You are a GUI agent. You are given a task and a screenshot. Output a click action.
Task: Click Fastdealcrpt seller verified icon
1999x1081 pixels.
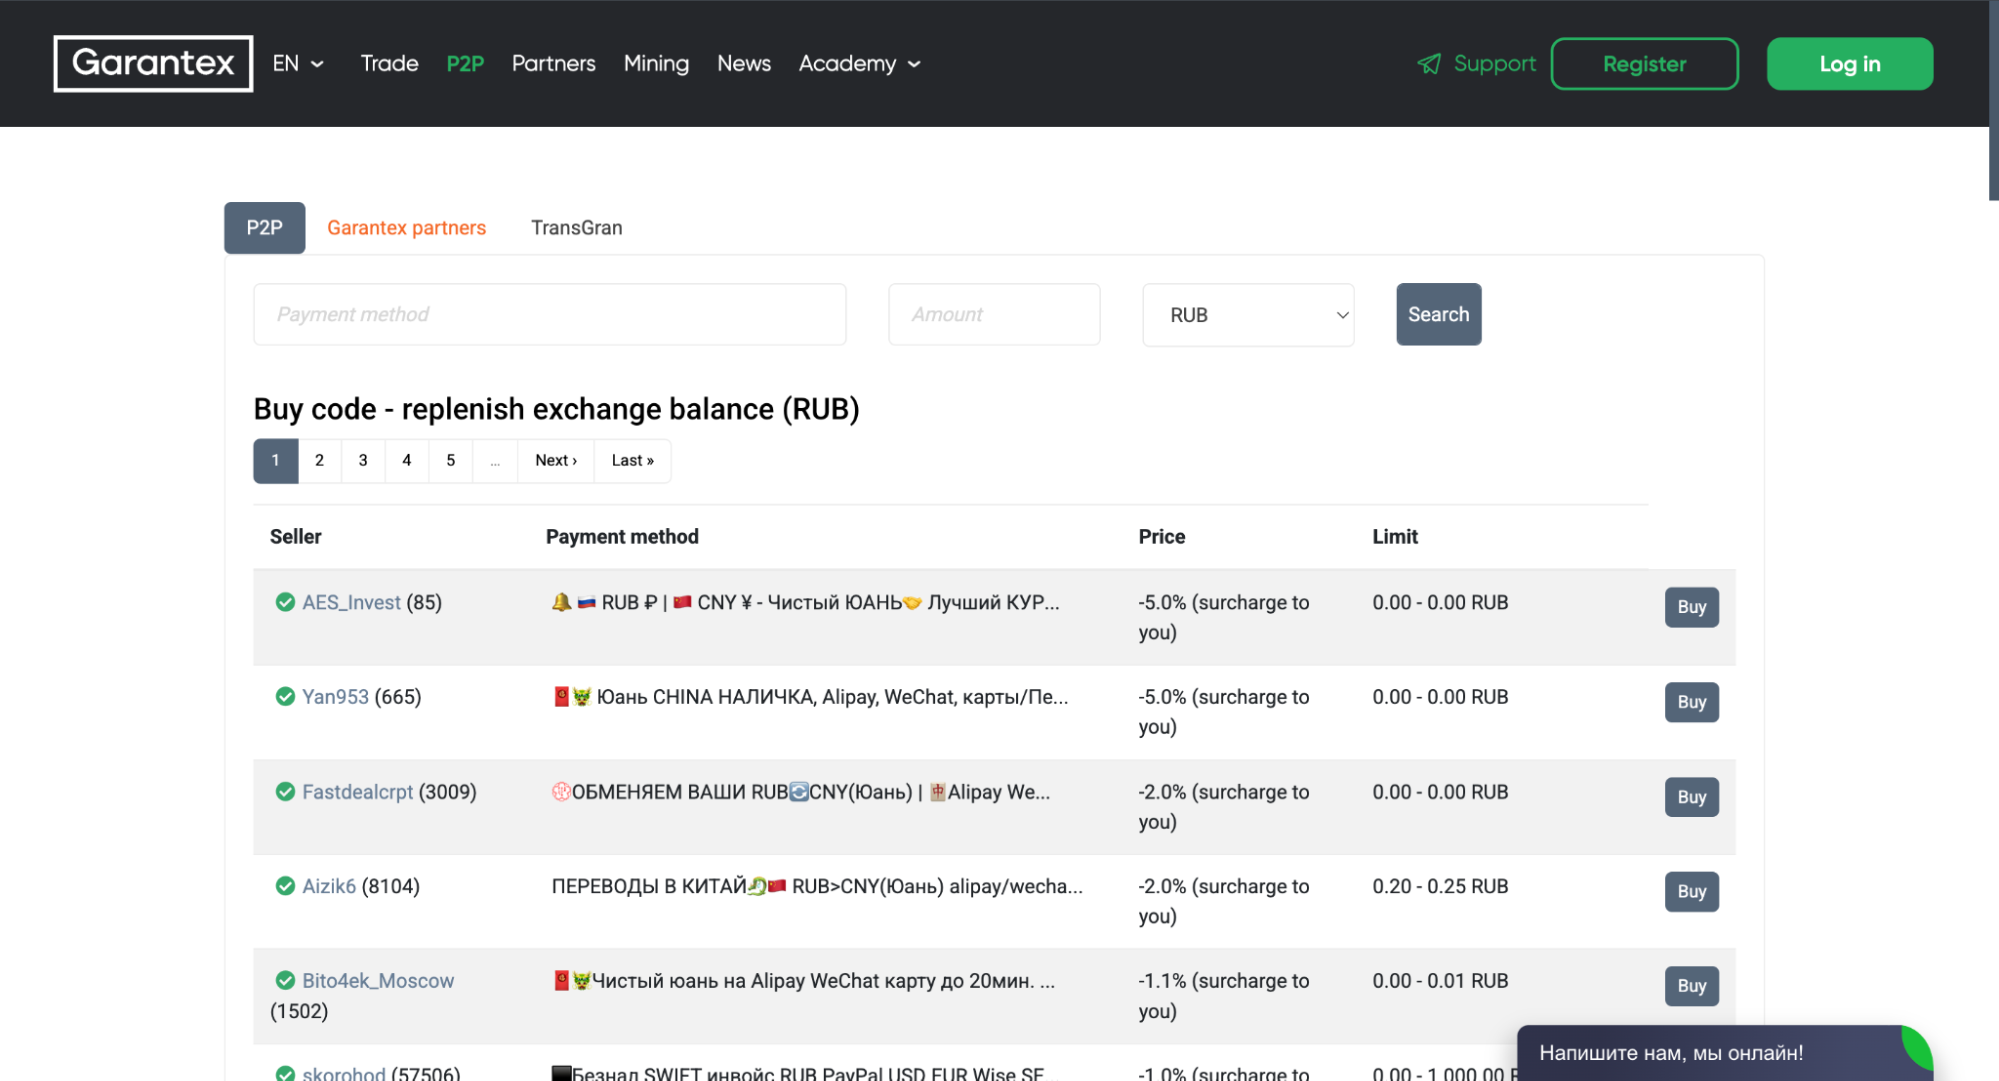(x=285, y=792)
